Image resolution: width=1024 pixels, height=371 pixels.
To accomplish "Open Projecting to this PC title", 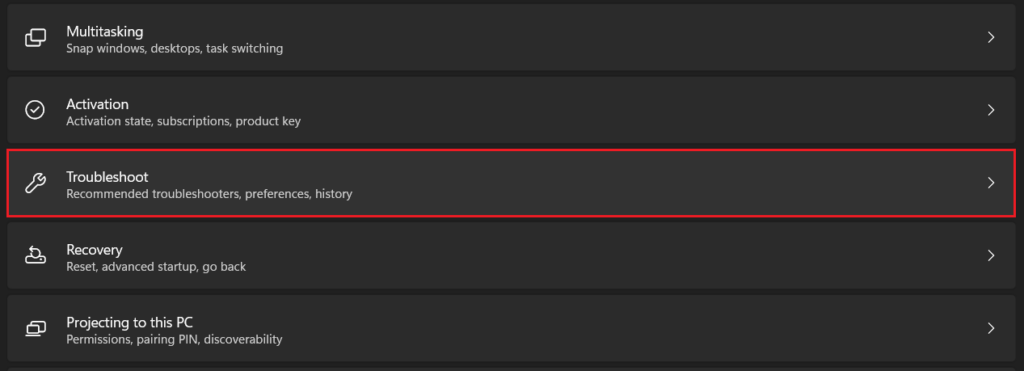I will point(129,323).
